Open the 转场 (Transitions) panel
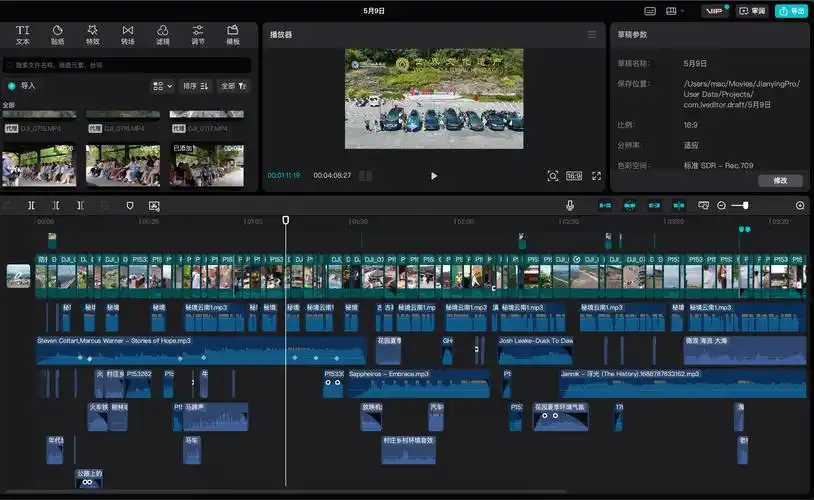The height and width of the screenshot is (500, 814). [x=127, y=35]
